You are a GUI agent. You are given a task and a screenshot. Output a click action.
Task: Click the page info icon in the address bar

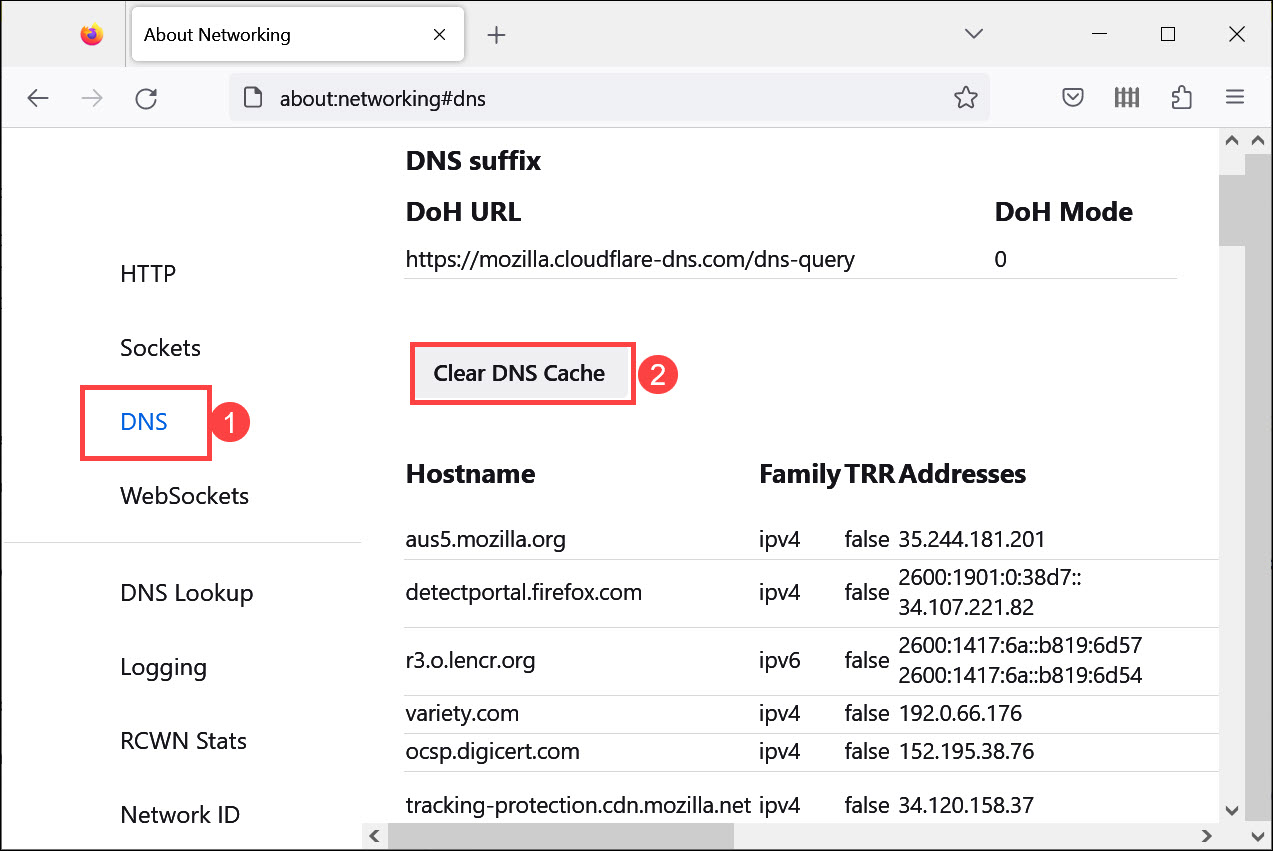(251, 97)
